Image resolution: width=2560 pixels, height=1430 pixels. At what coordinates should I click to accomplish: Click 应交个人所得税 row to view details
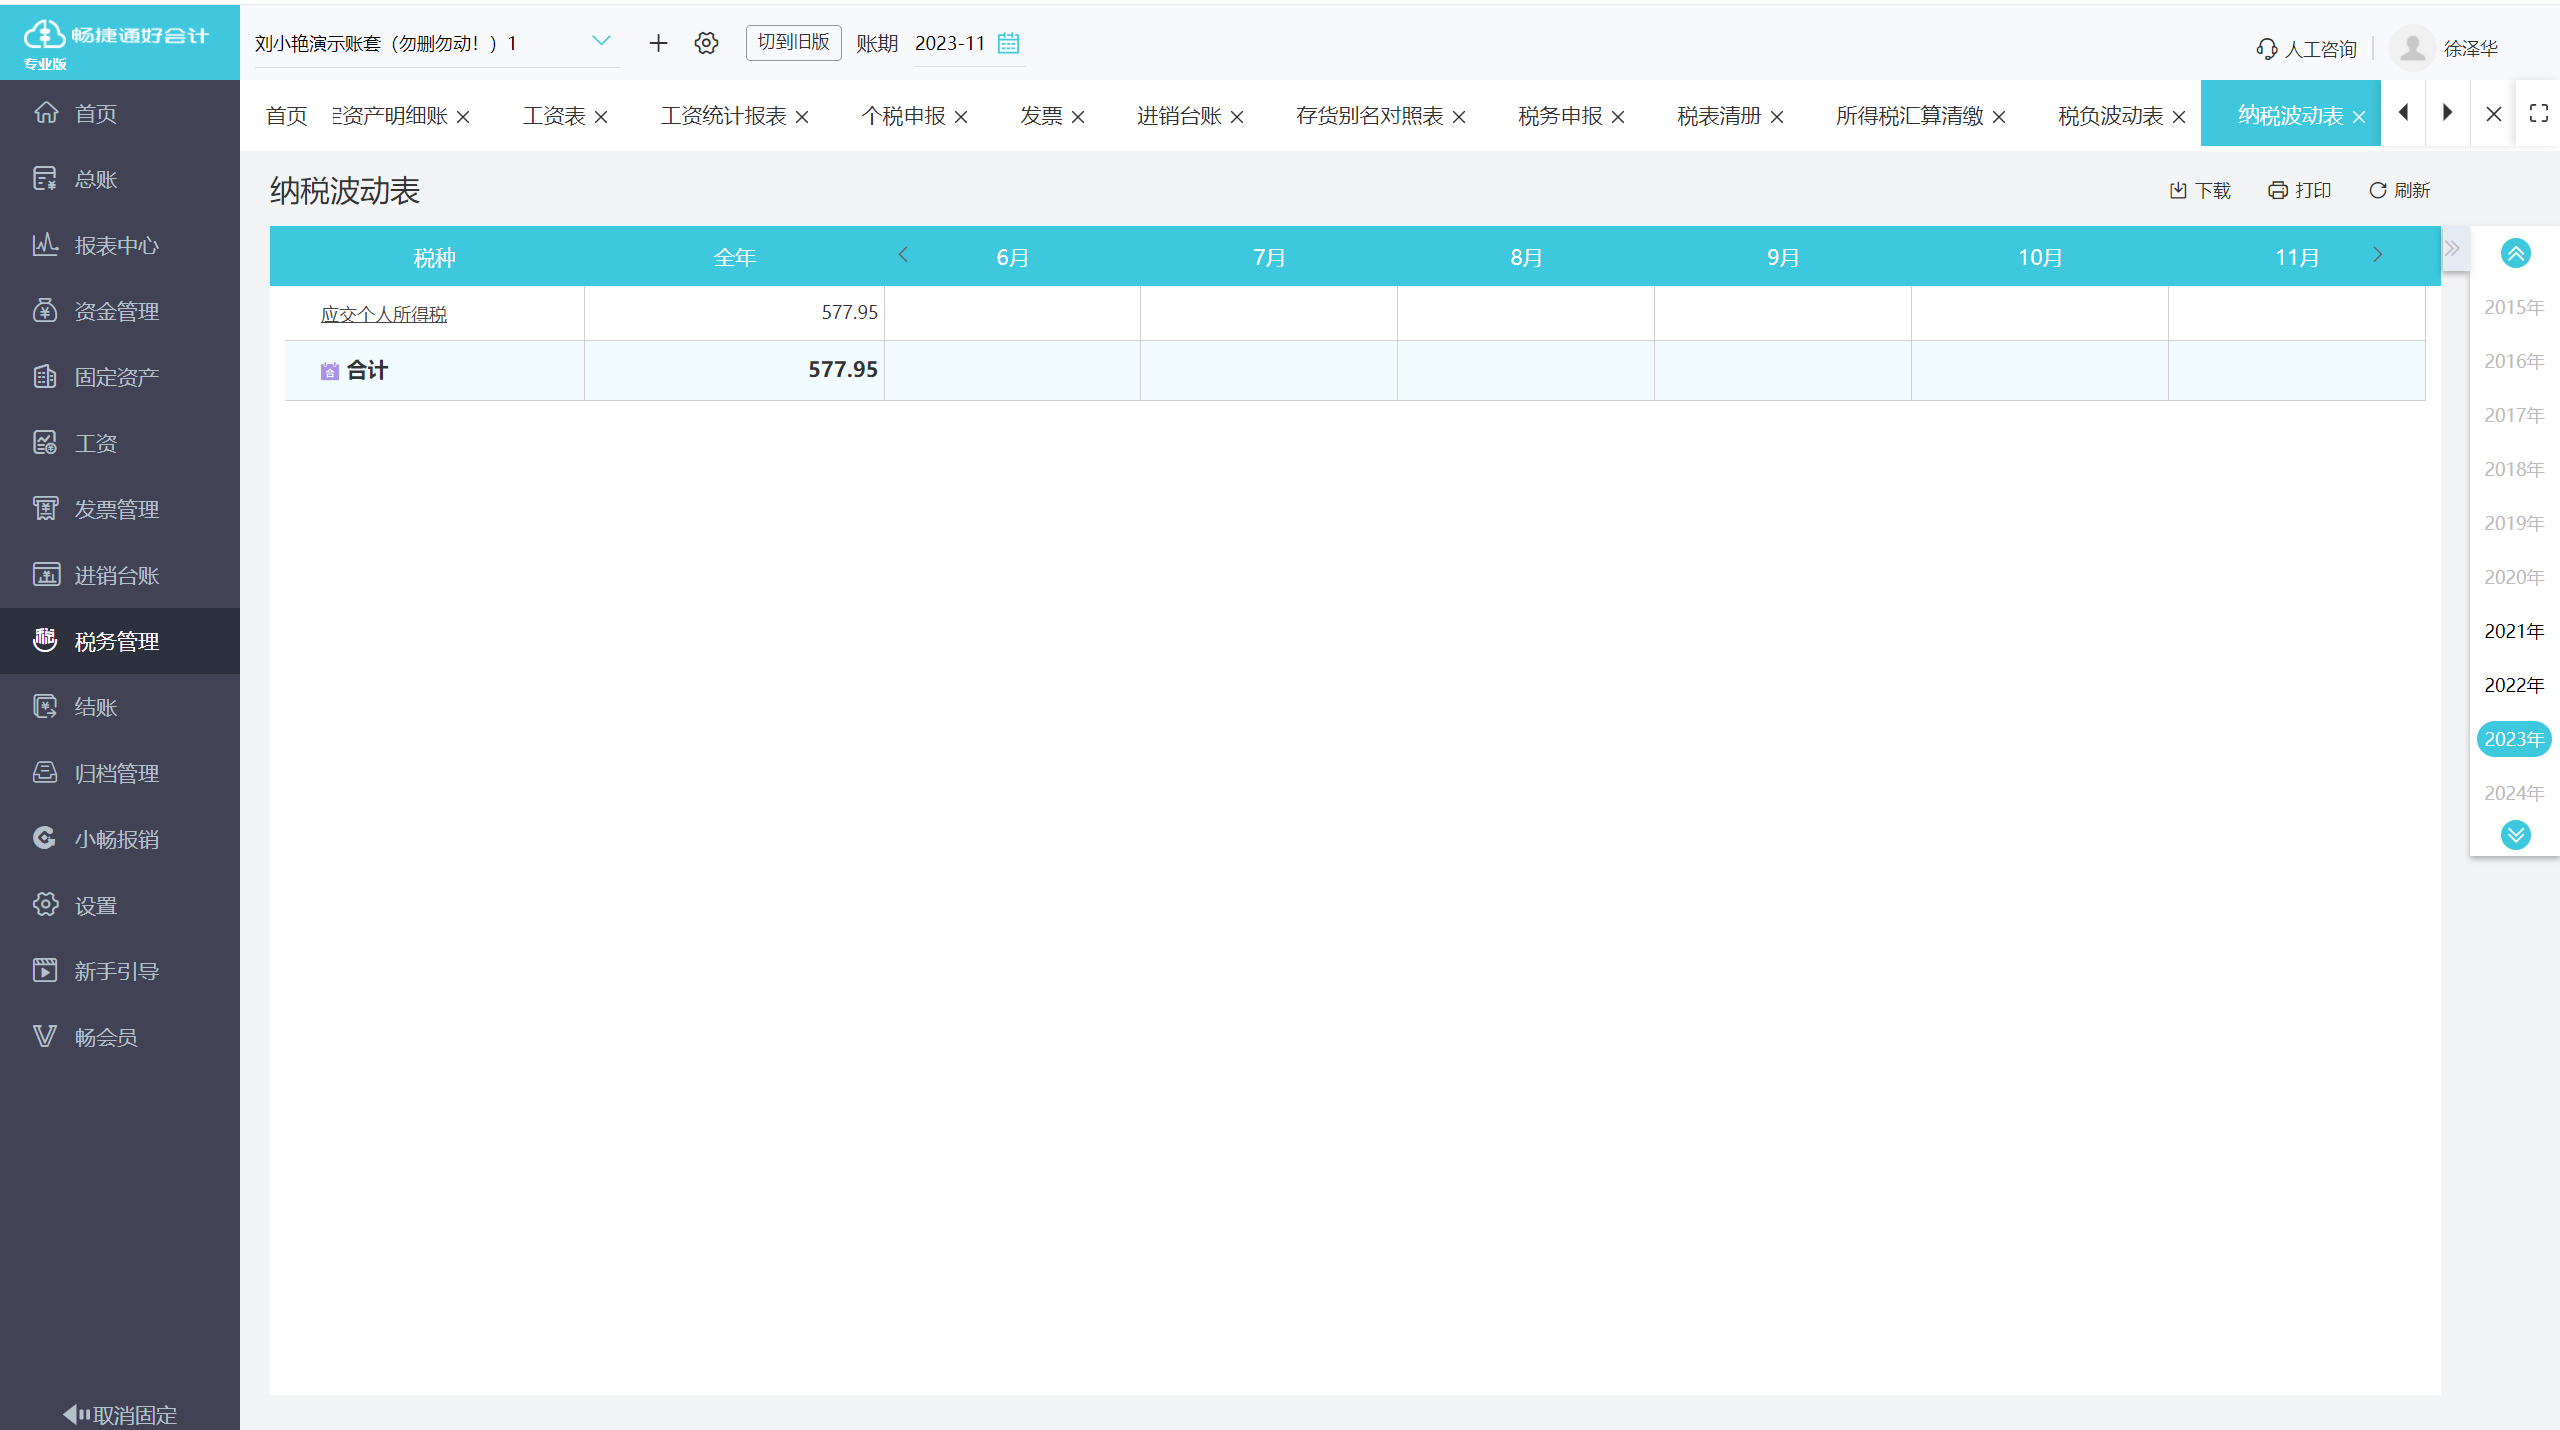tap(383, 311)
